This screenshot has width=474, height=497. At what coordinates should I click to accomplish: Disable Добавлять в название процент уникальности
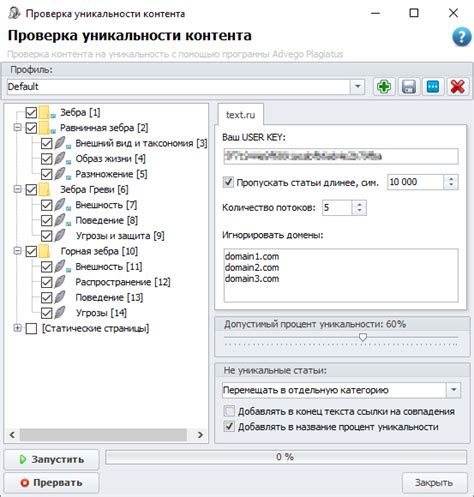click(x=229, y=427)
